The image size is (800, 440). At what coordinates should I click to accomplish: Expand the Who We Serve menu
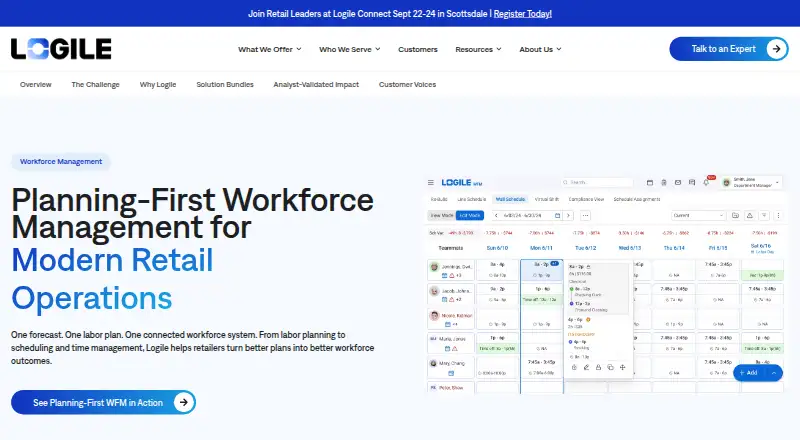click(349, 50)
